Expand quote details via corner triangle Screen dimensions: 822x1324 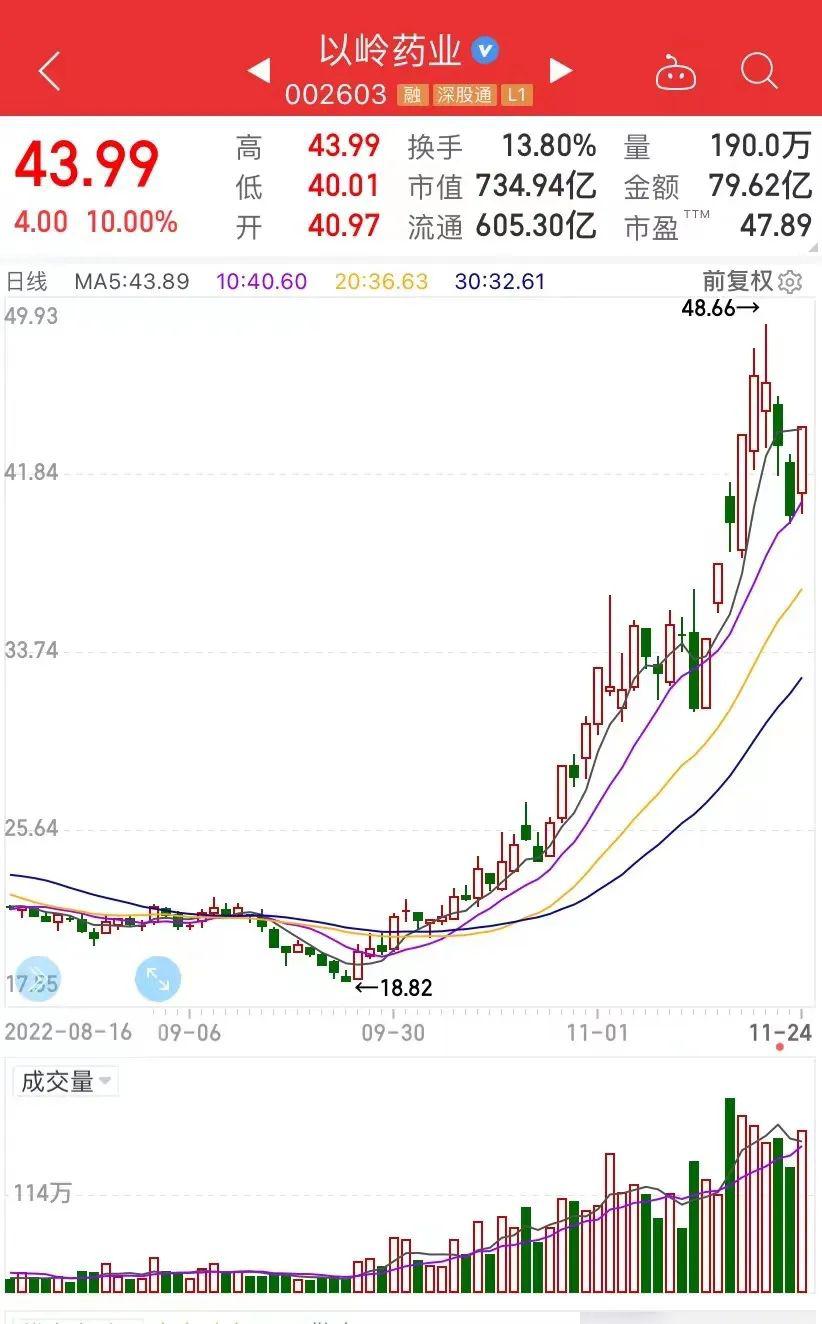pyautogui.click(x=815, y=247)
